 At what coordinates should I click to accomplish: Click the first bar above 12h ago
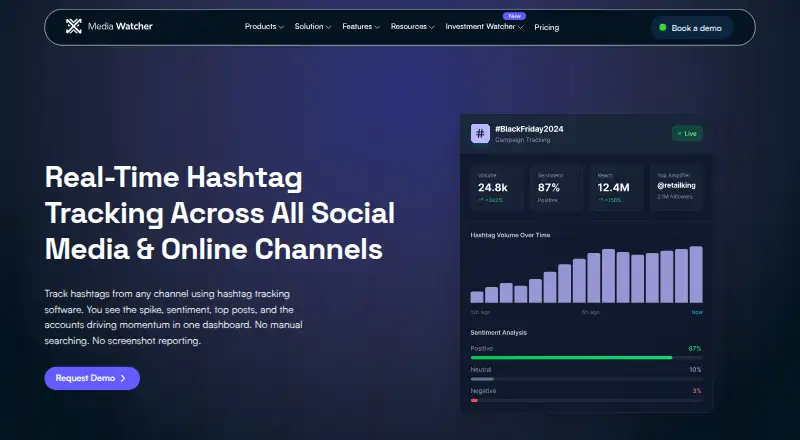tap(477, 297)
